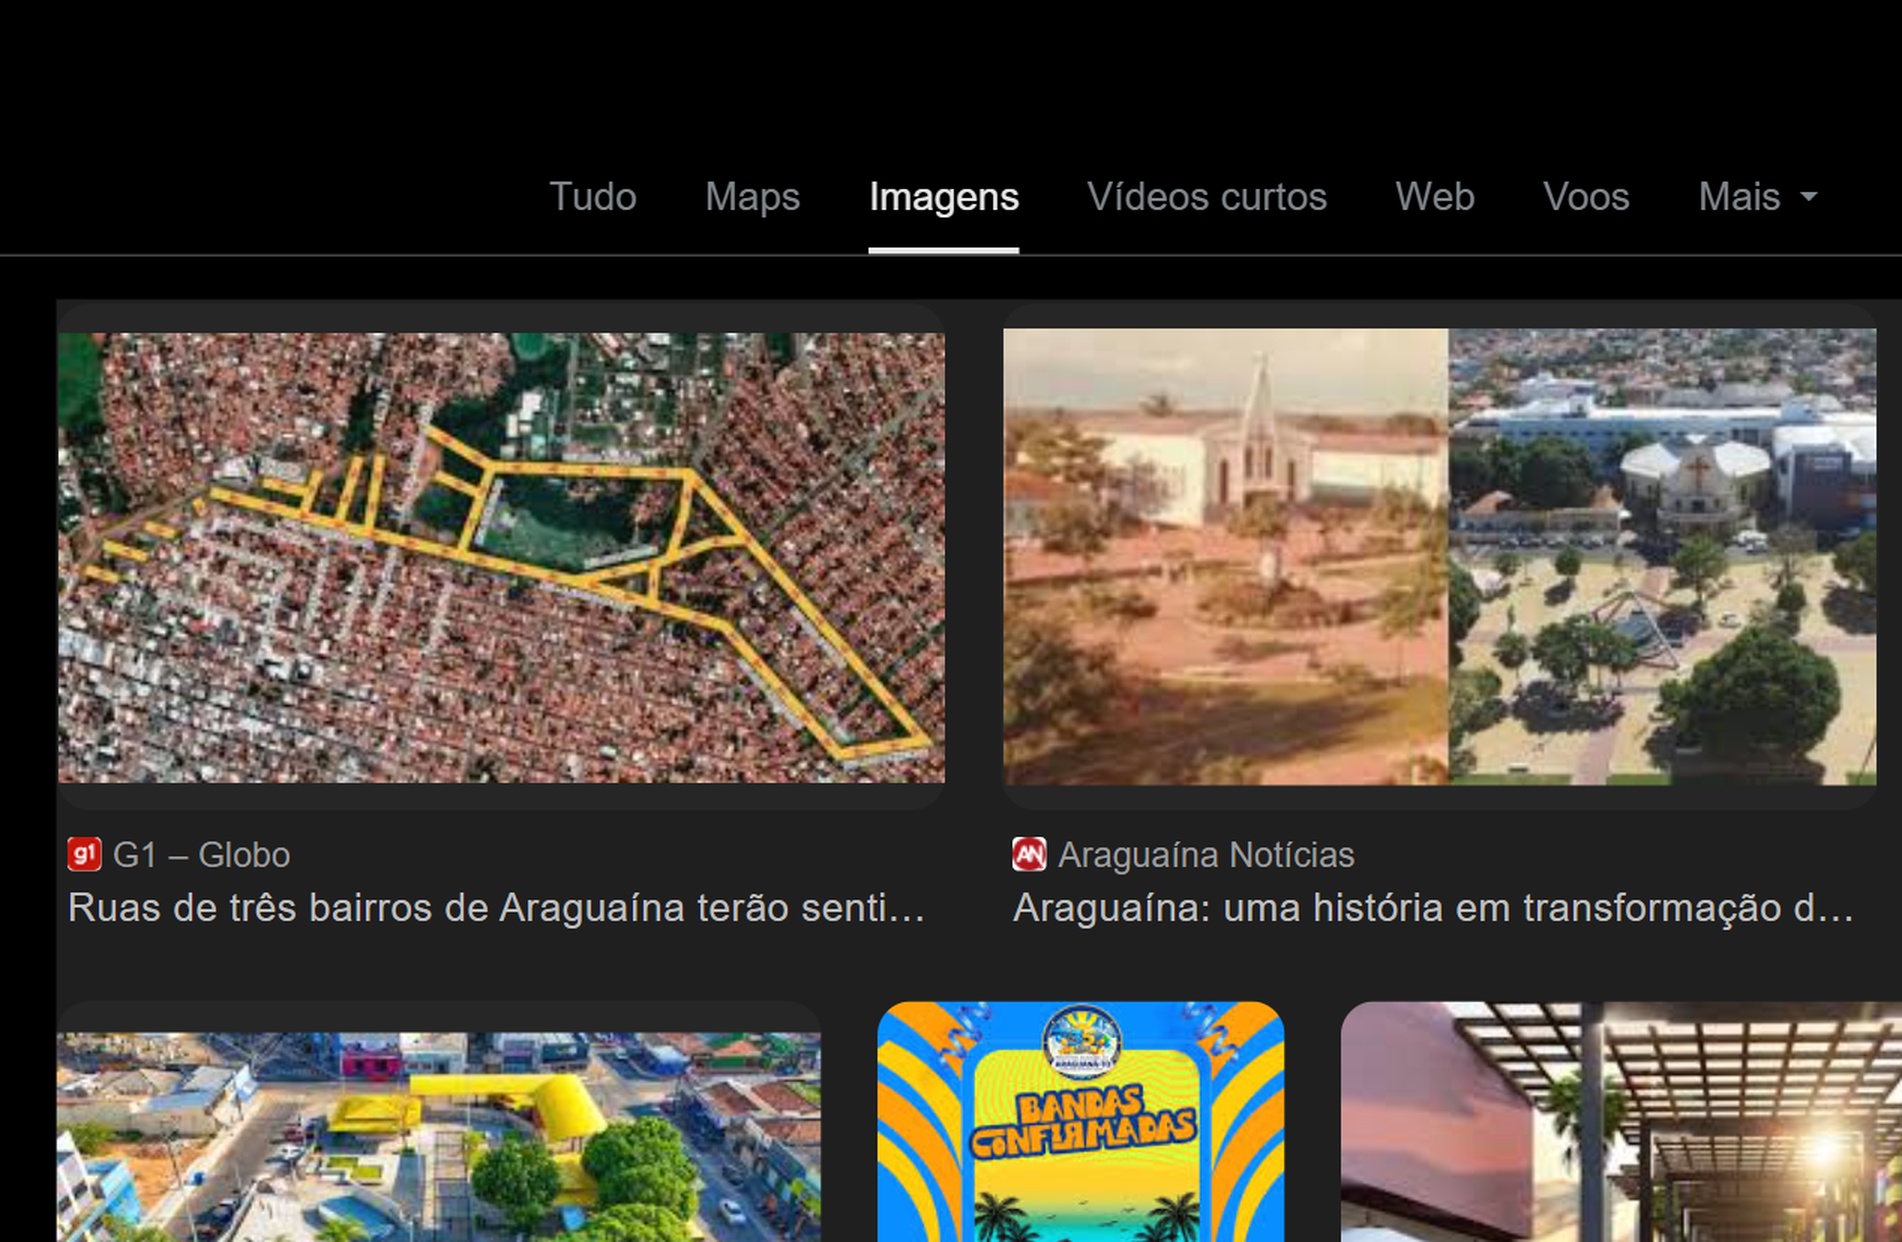Open the aerial photo with the yellow building
The width and height of the screenshot is (1902, 1242).
pyautogui.click(x=439, y=1136)
